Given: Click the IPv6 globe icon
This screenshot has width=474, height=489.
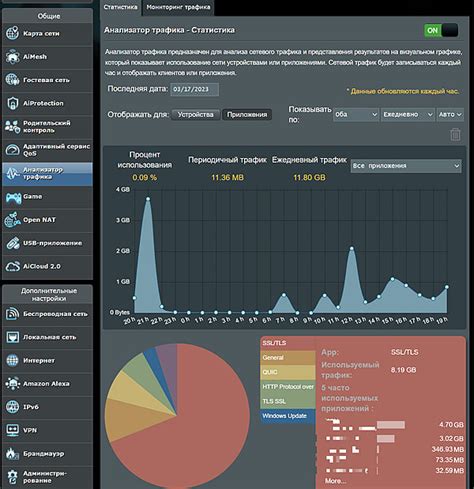Looking at the screenshot, I should tap(12, 407).
